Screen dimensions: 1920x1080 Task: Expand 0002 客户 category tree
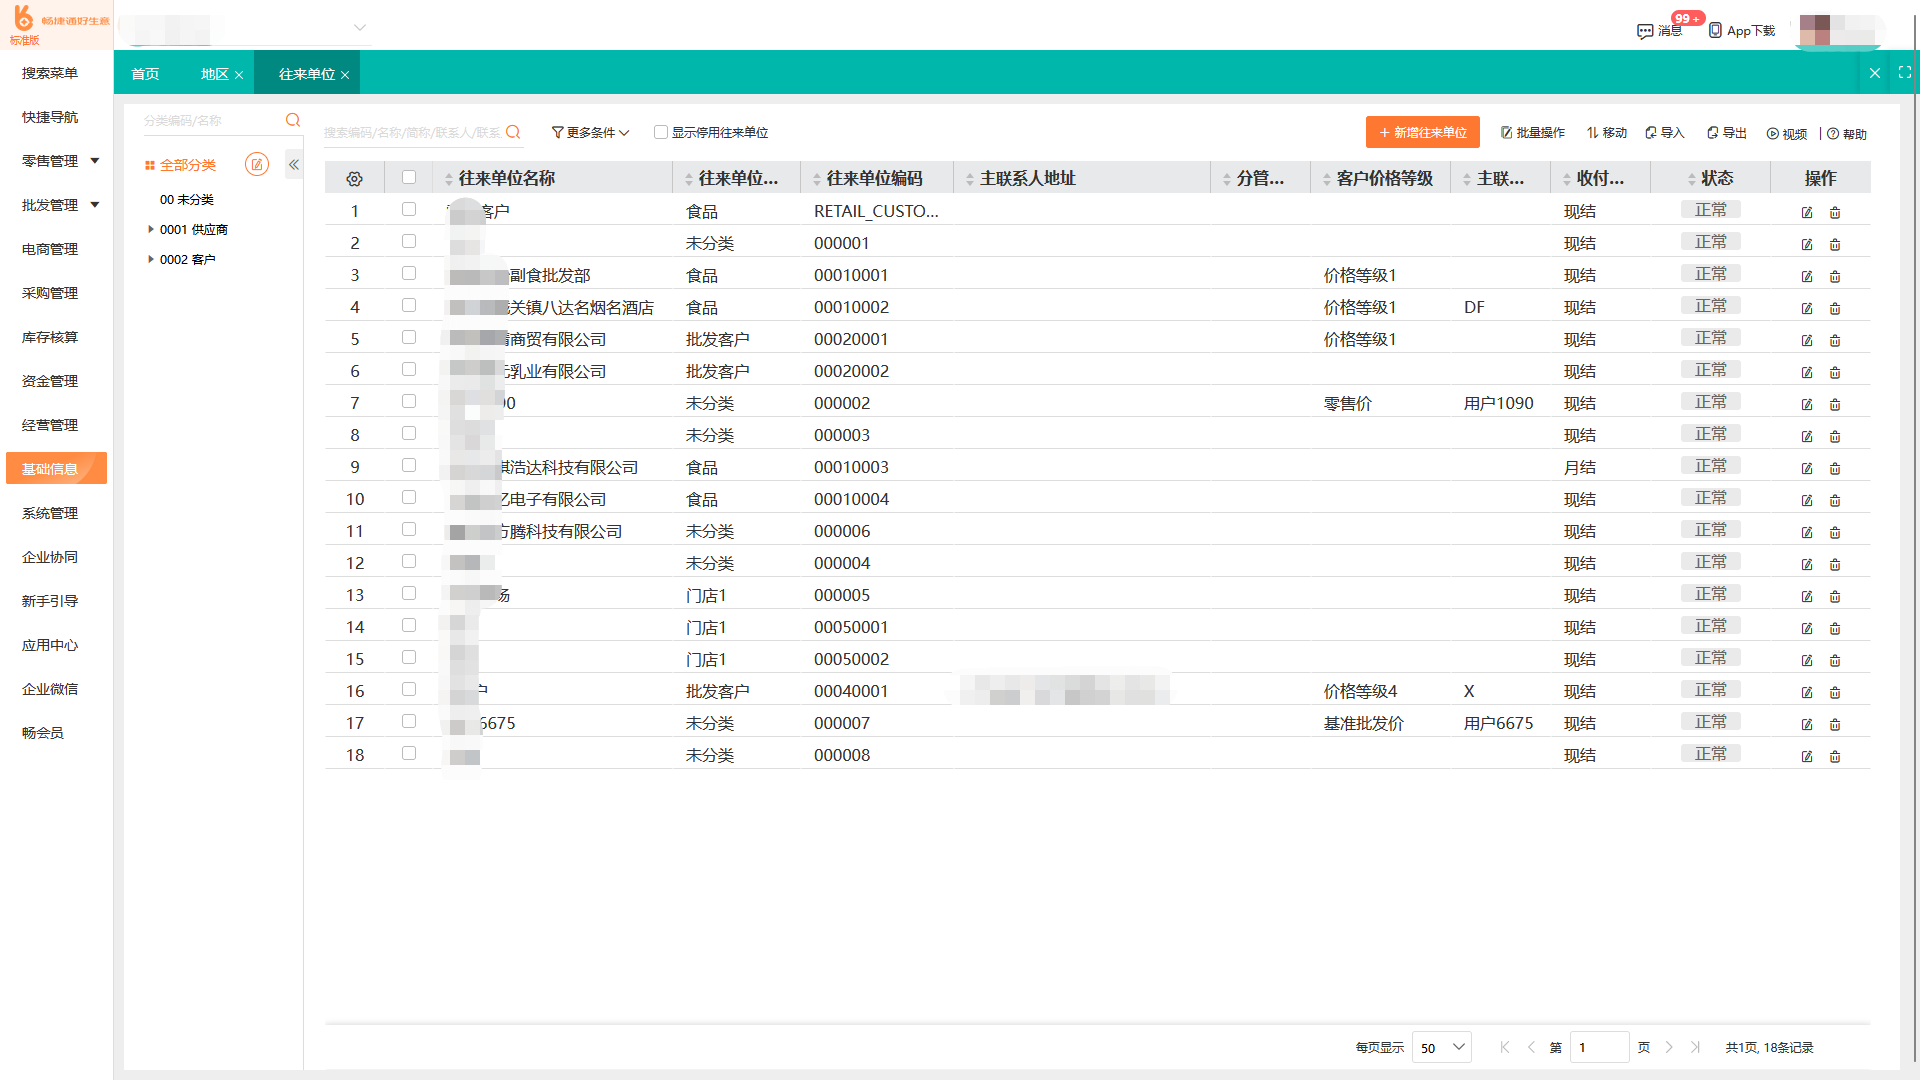click(150, 260)
